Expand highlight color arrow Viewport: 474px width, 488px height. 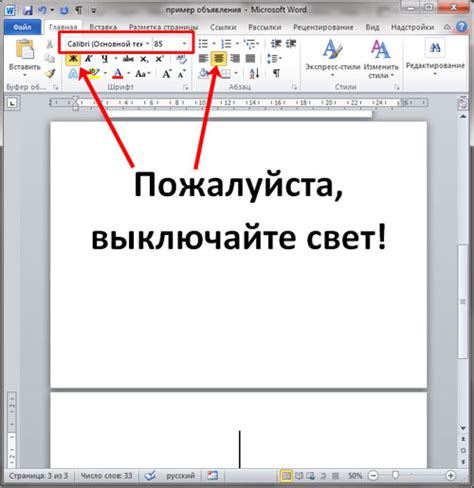pos(105,73)
